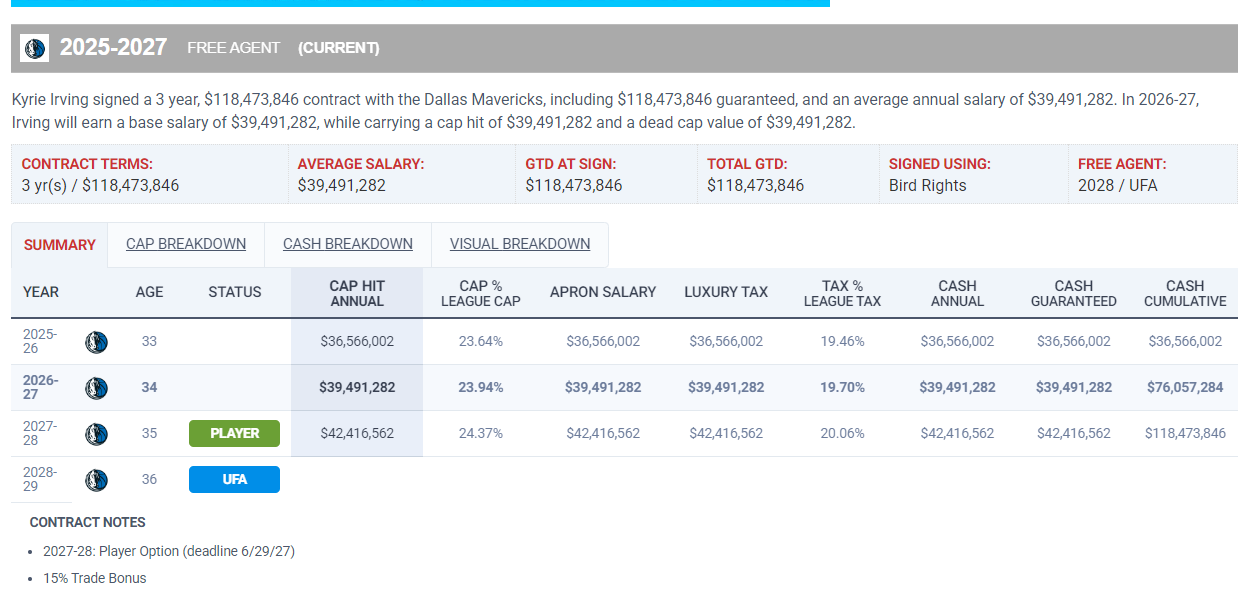Screen dimensions: 1241x599
Task: Click the 19.46% tax percentage cell
Action: [842, 341]
